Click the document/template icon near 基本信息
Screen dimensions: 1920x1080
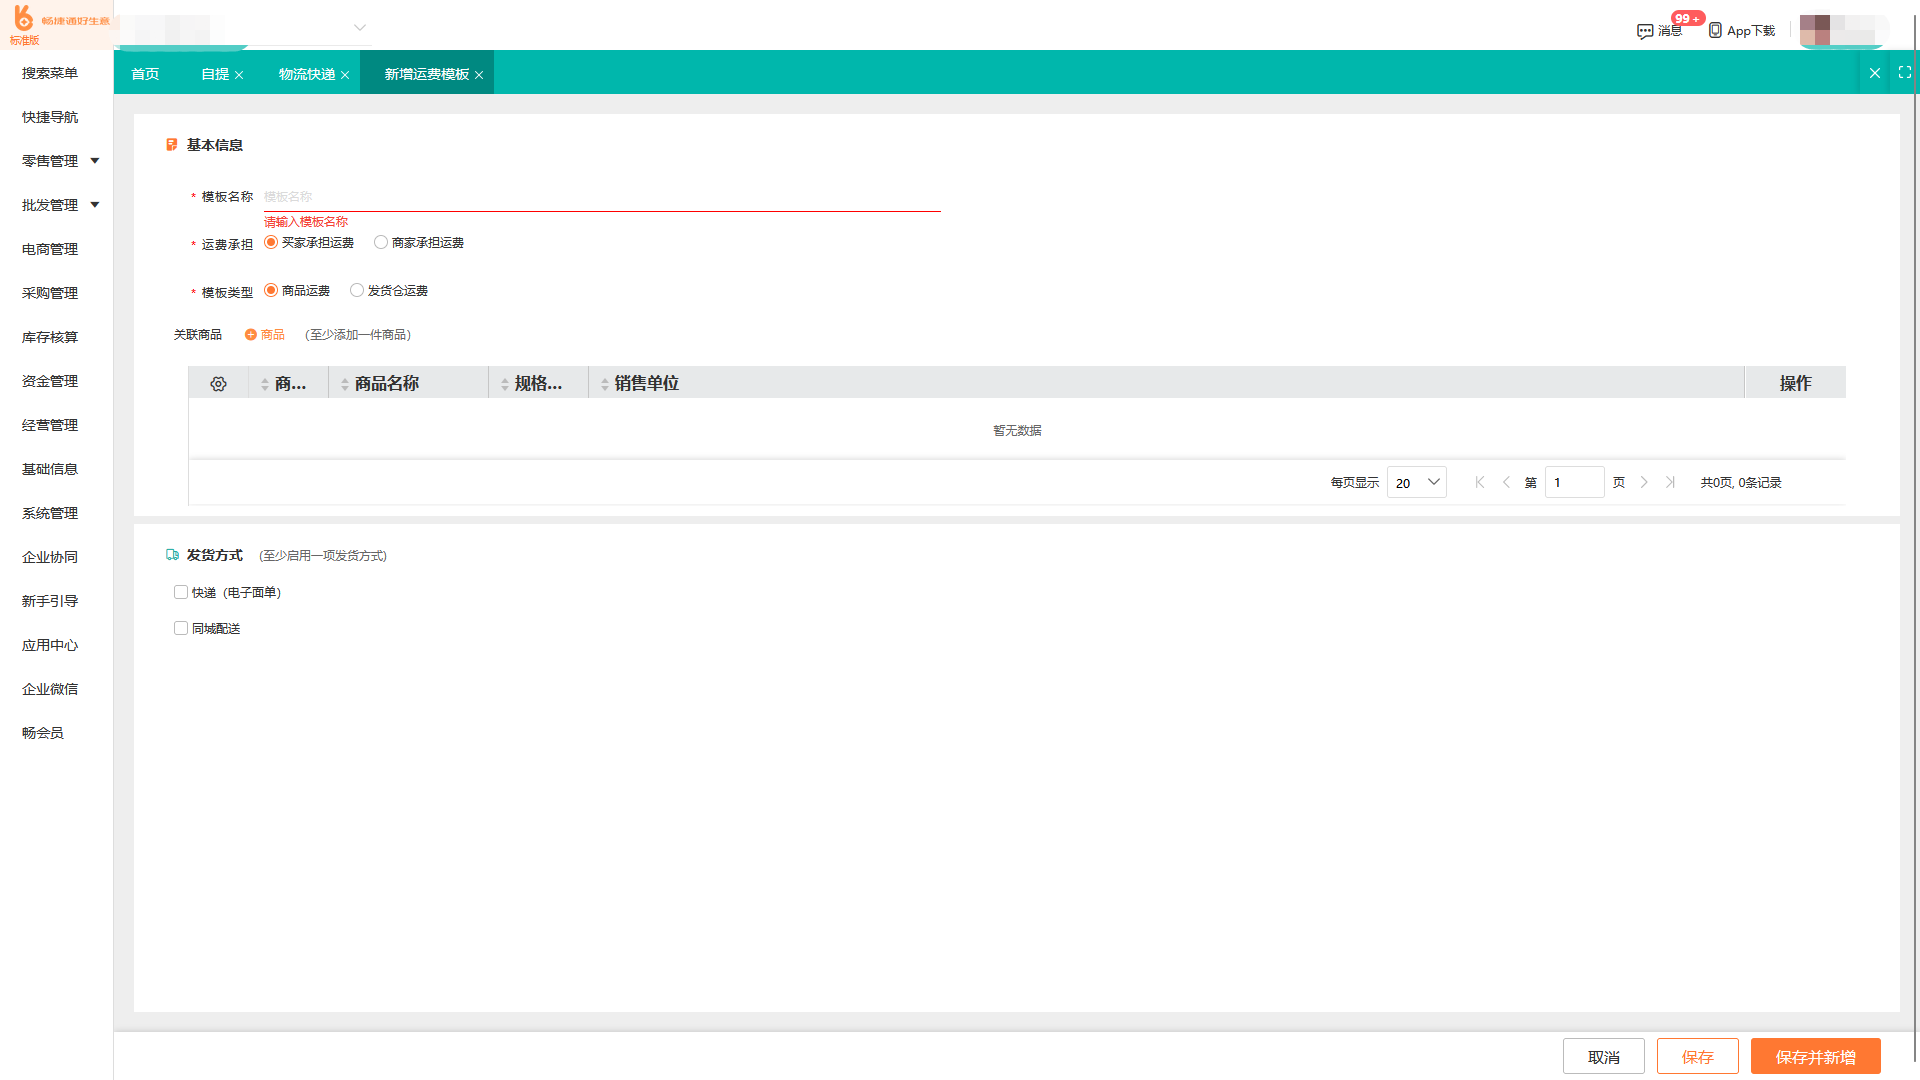(x=171, y=144)
